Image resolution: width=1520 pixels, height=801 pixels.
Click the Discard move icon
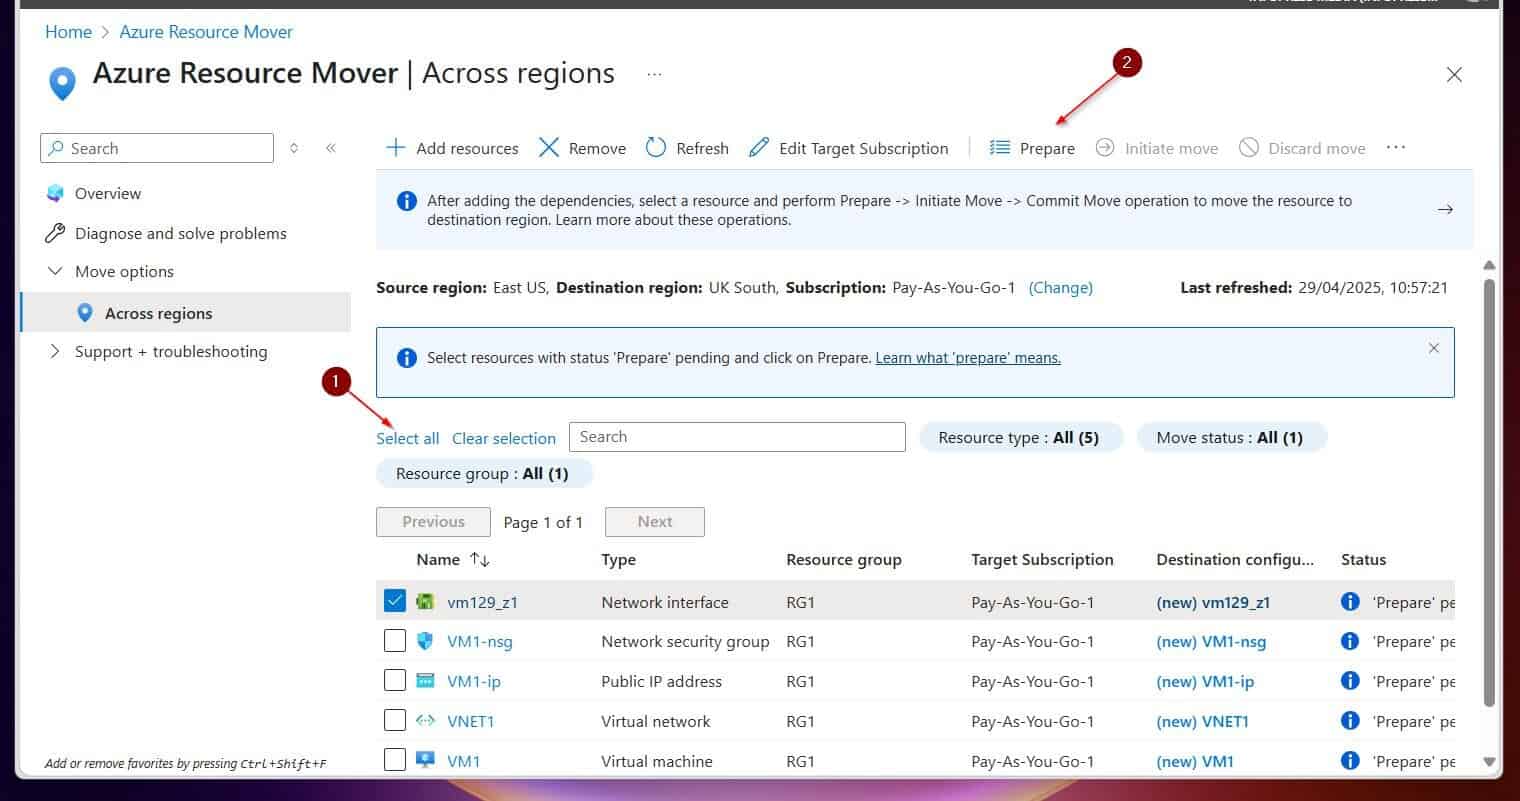click(1249, 147)
